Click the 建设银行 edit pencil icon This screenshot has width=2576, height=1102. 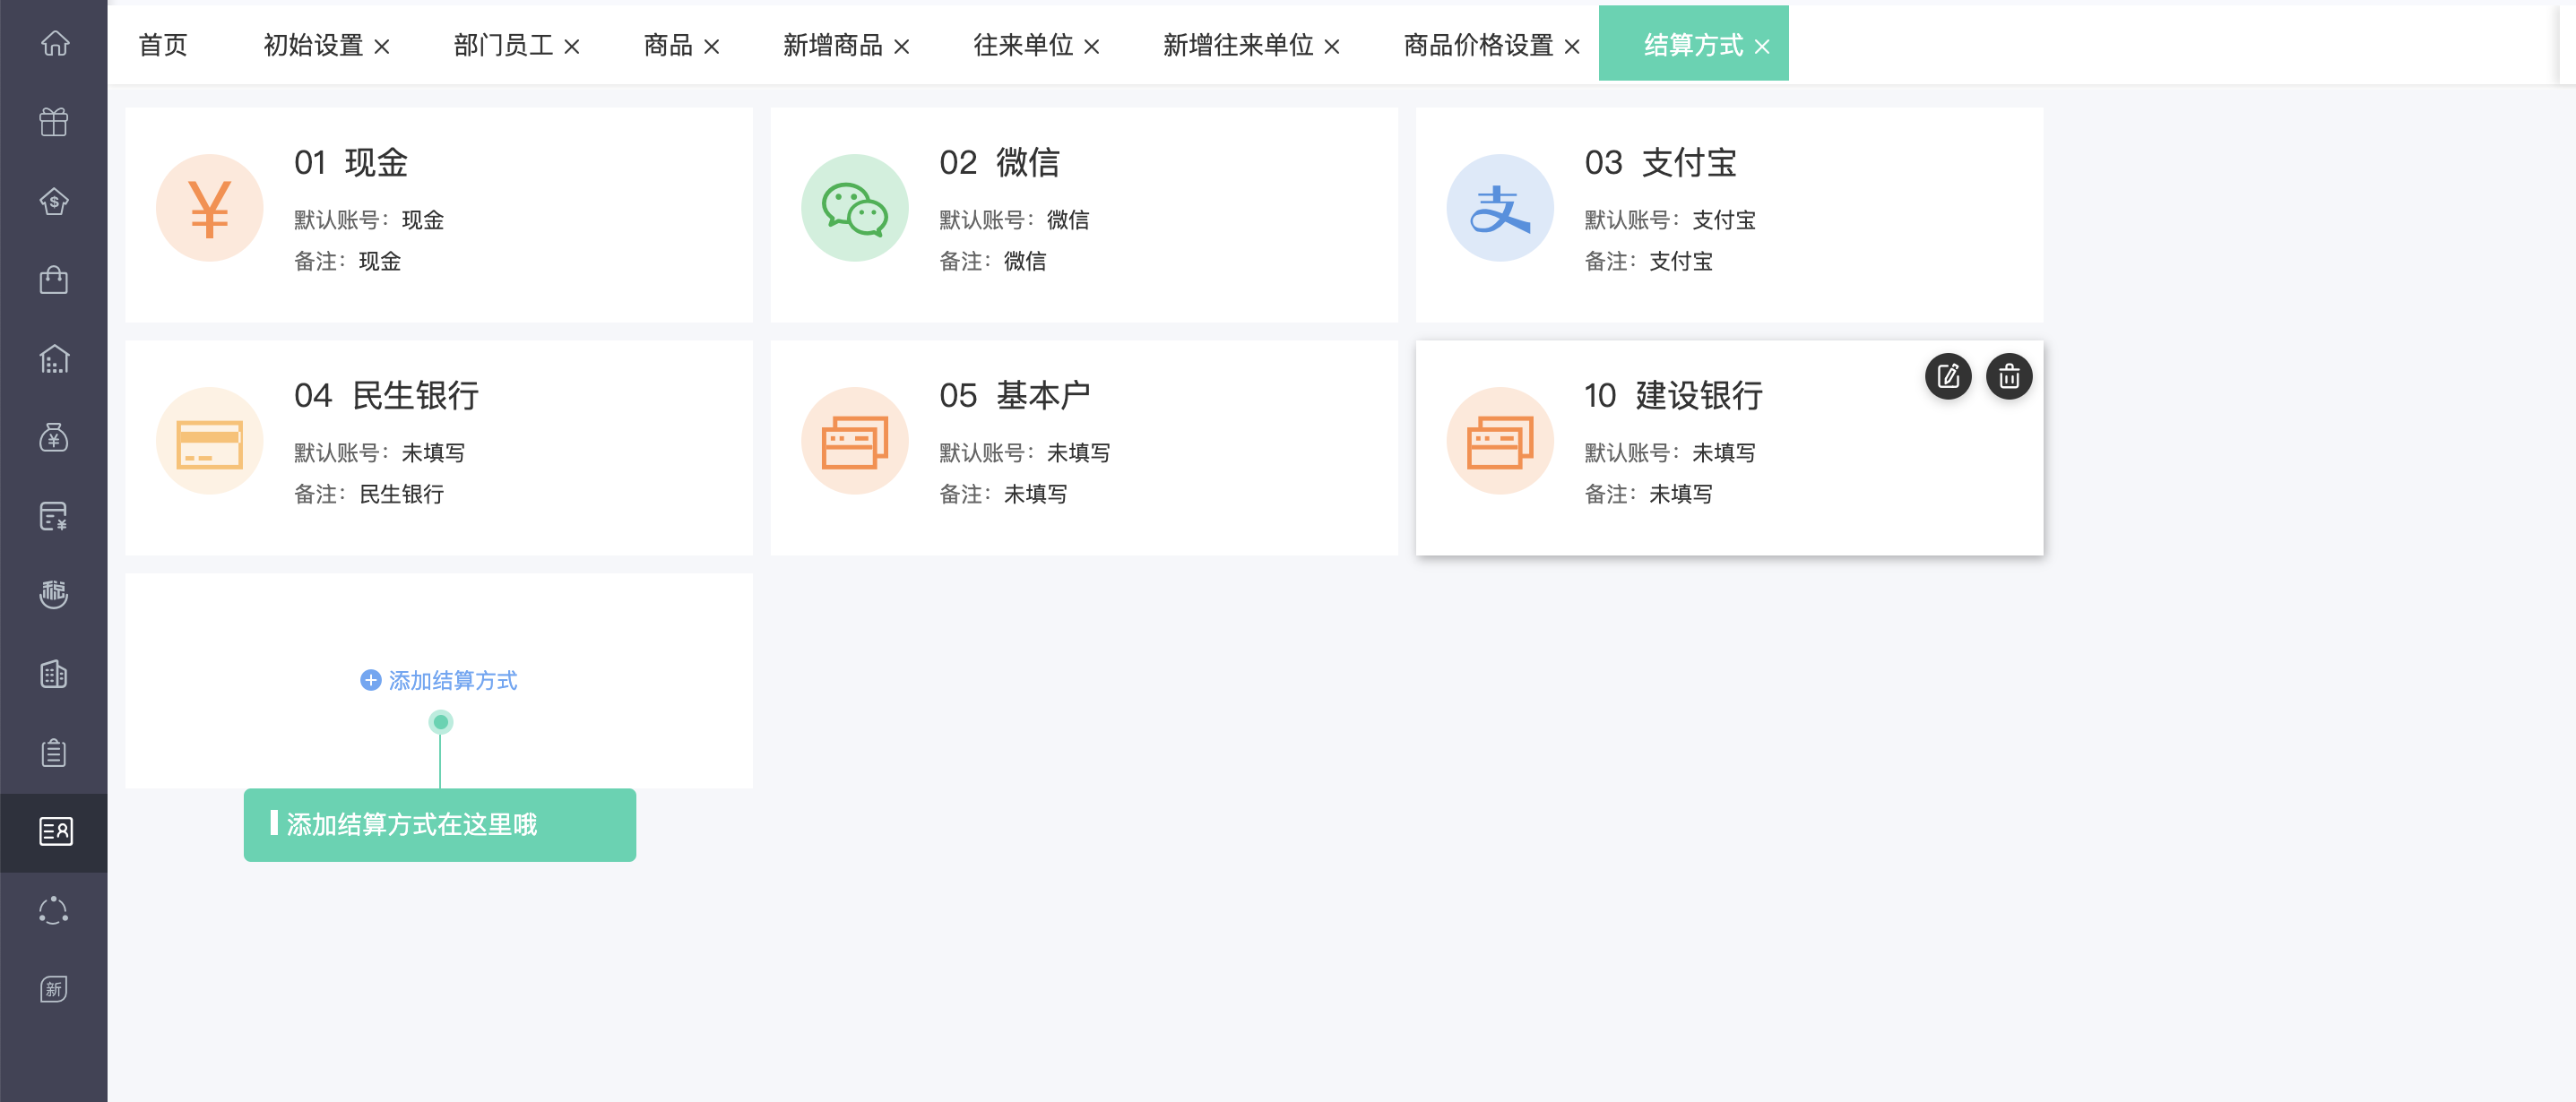click(x=1947, y=376)
